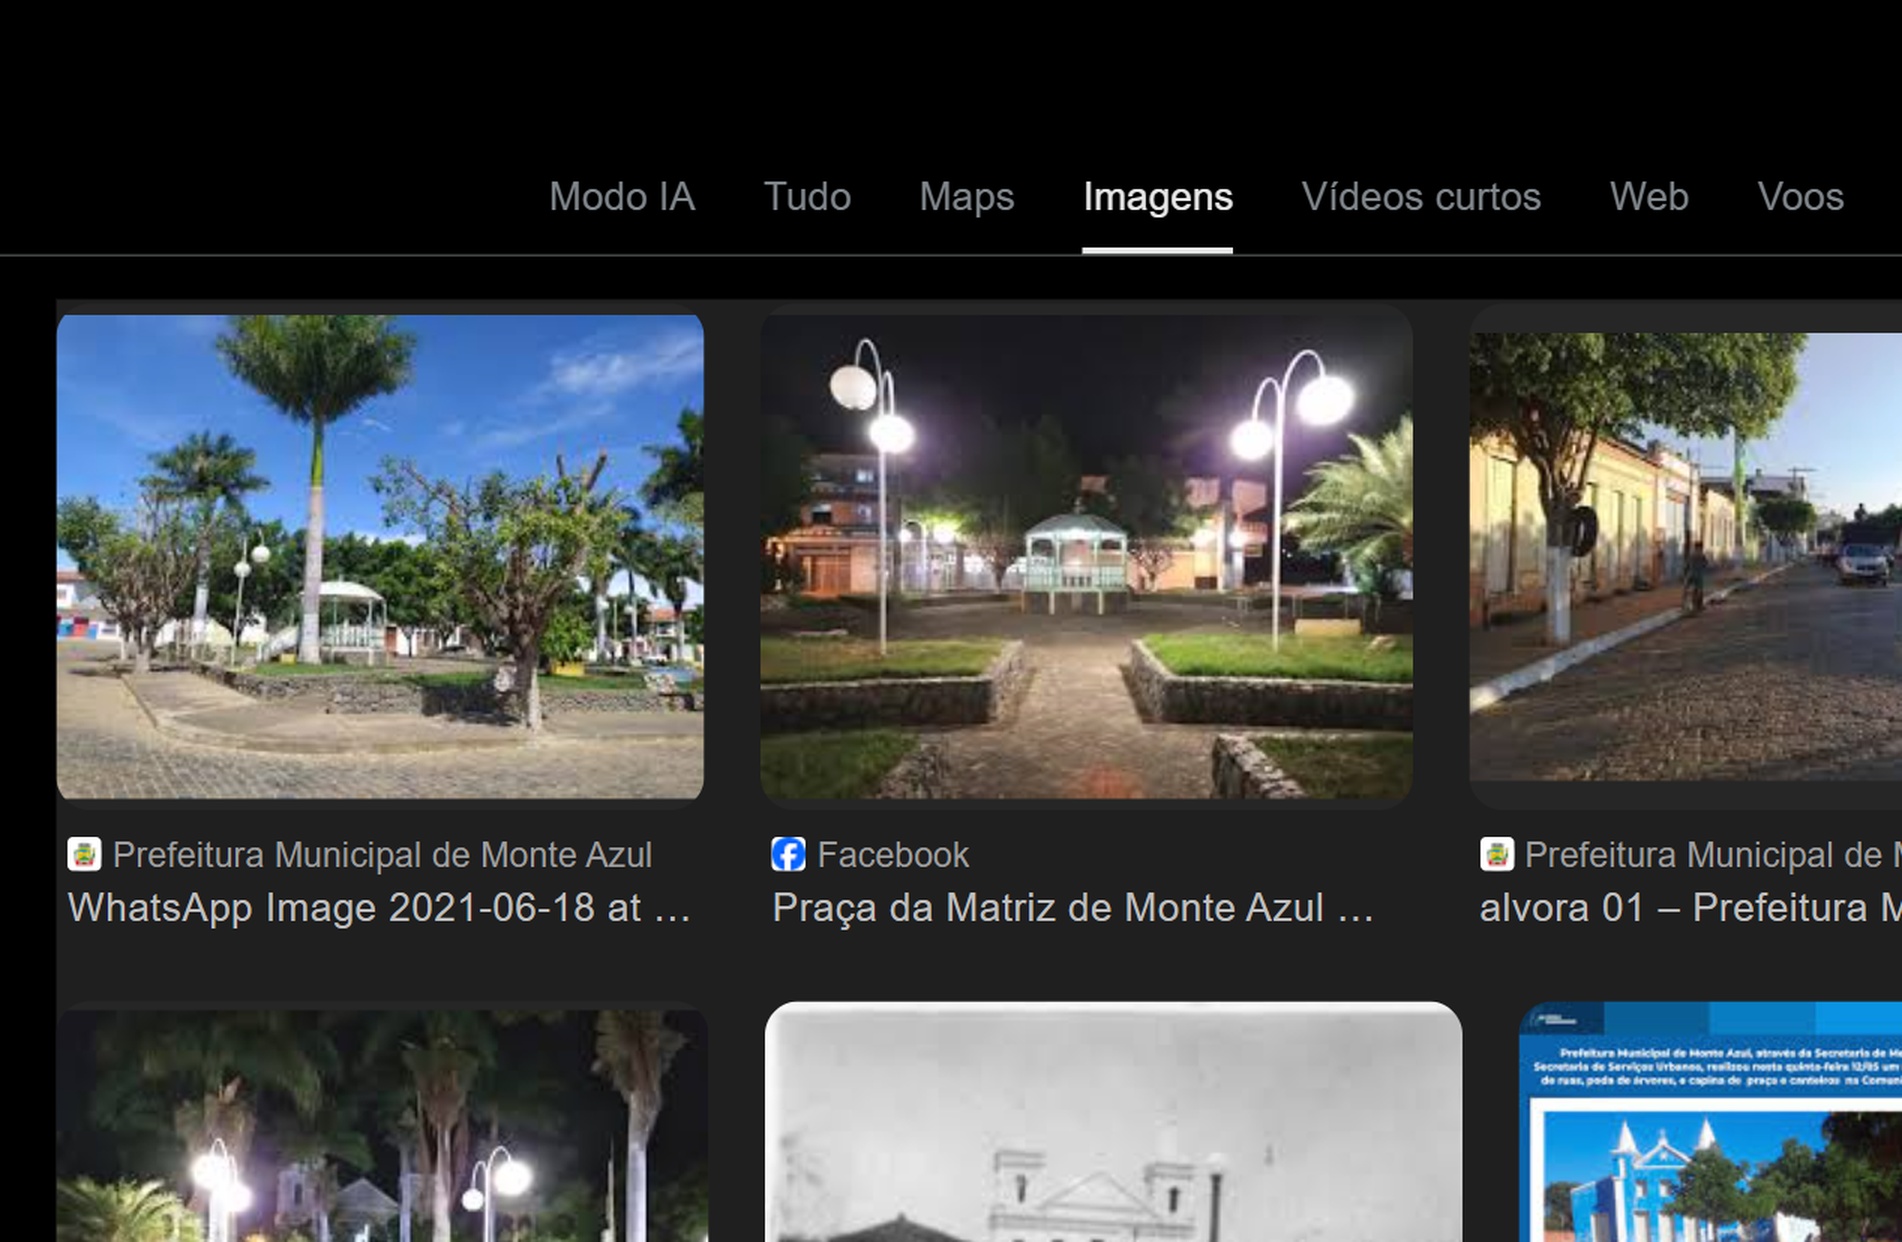Click the alvora 01 – Prefeitura title link
Viewport: 1902px width, 1242px height.
tap(1688, 908)
